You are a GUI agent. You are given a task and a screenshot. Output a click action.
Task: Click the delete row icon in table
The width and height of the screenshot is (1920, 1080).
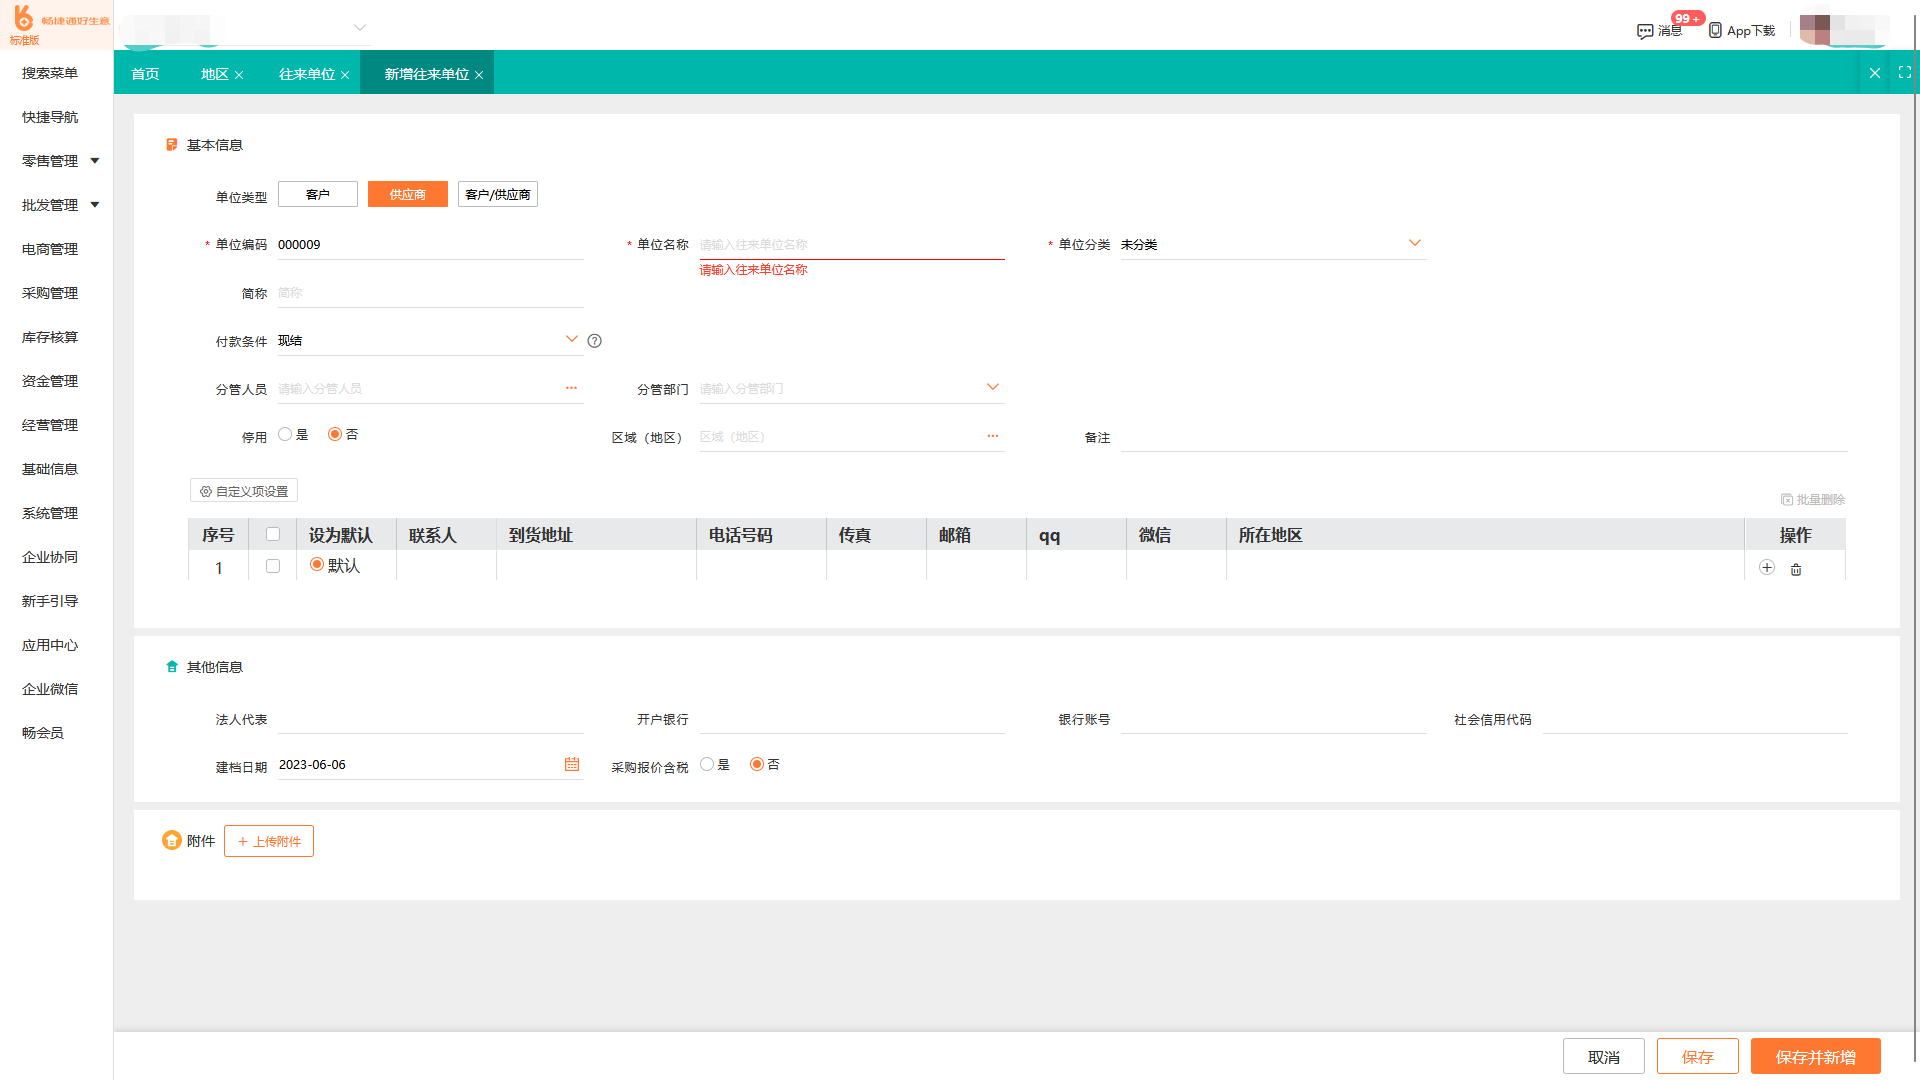click(1796, 568)
